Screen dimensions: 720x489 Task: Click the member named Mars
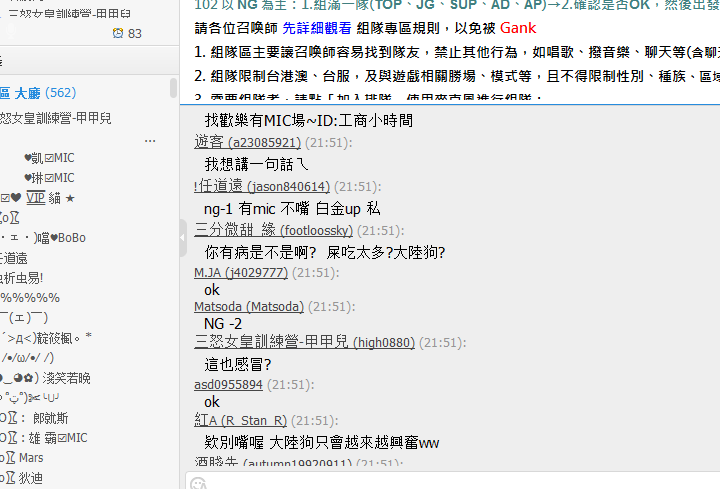[x=31, y=457]
